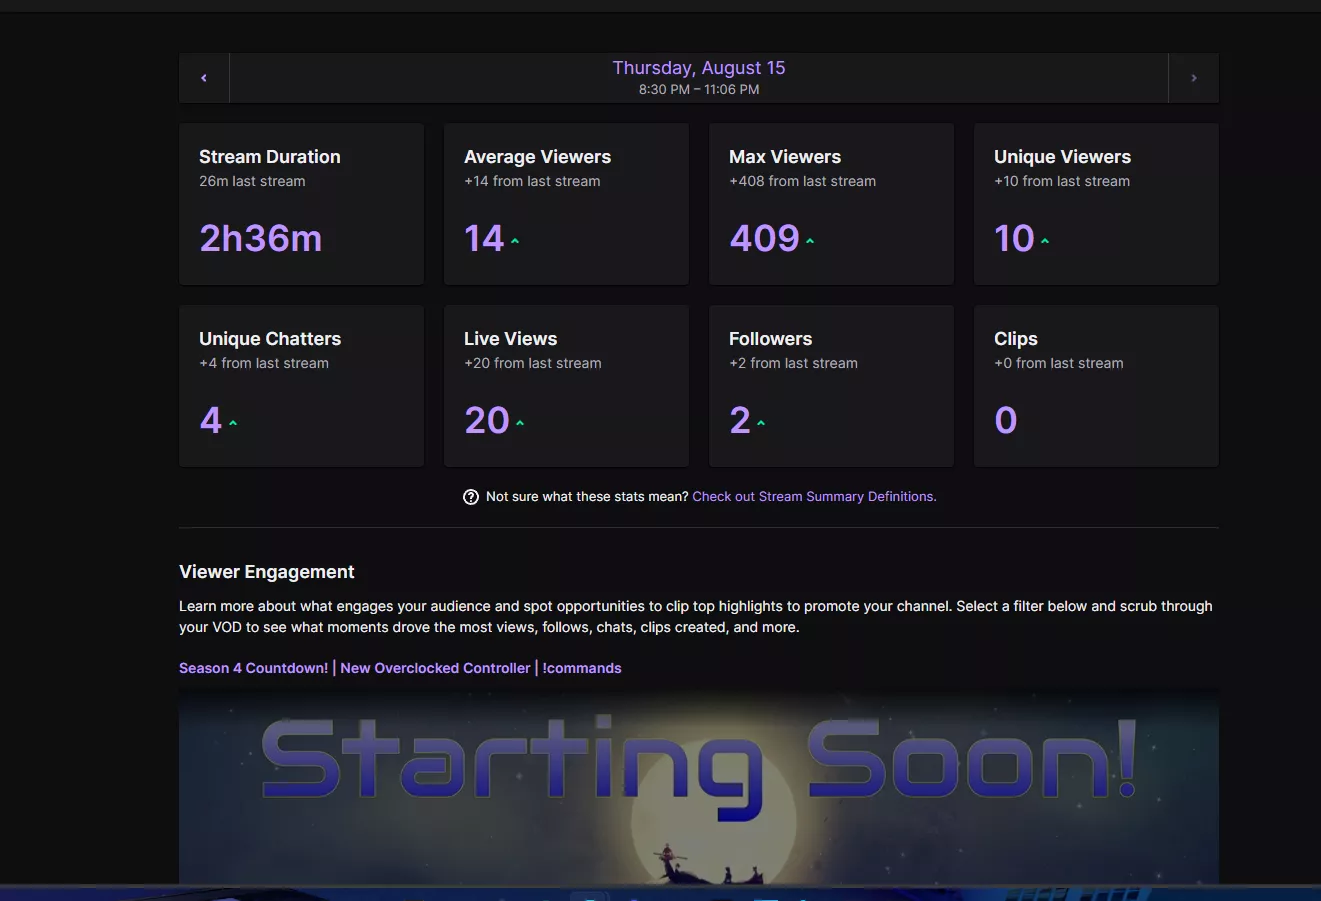Open the Stream Summary Definitions link
Viewport: 1321px width, 901px height.
click(814, 496)
